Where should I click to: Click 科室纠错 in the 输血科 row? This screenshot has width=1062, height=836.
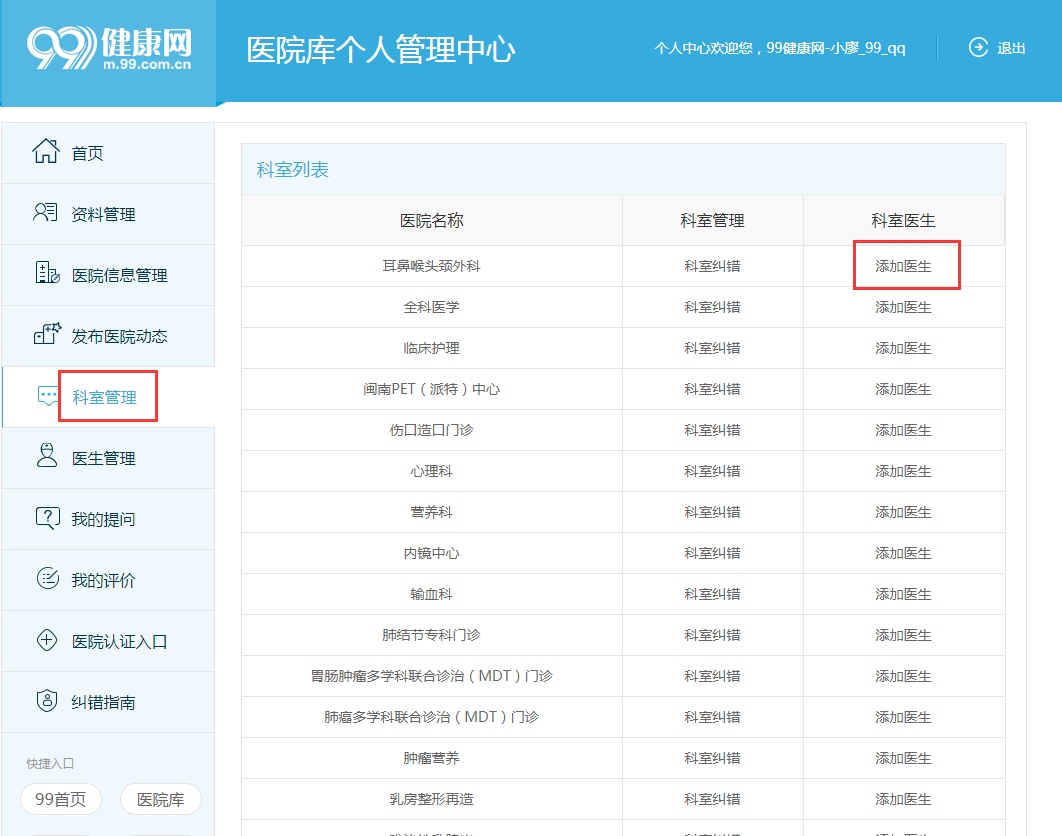click(712, 594)
